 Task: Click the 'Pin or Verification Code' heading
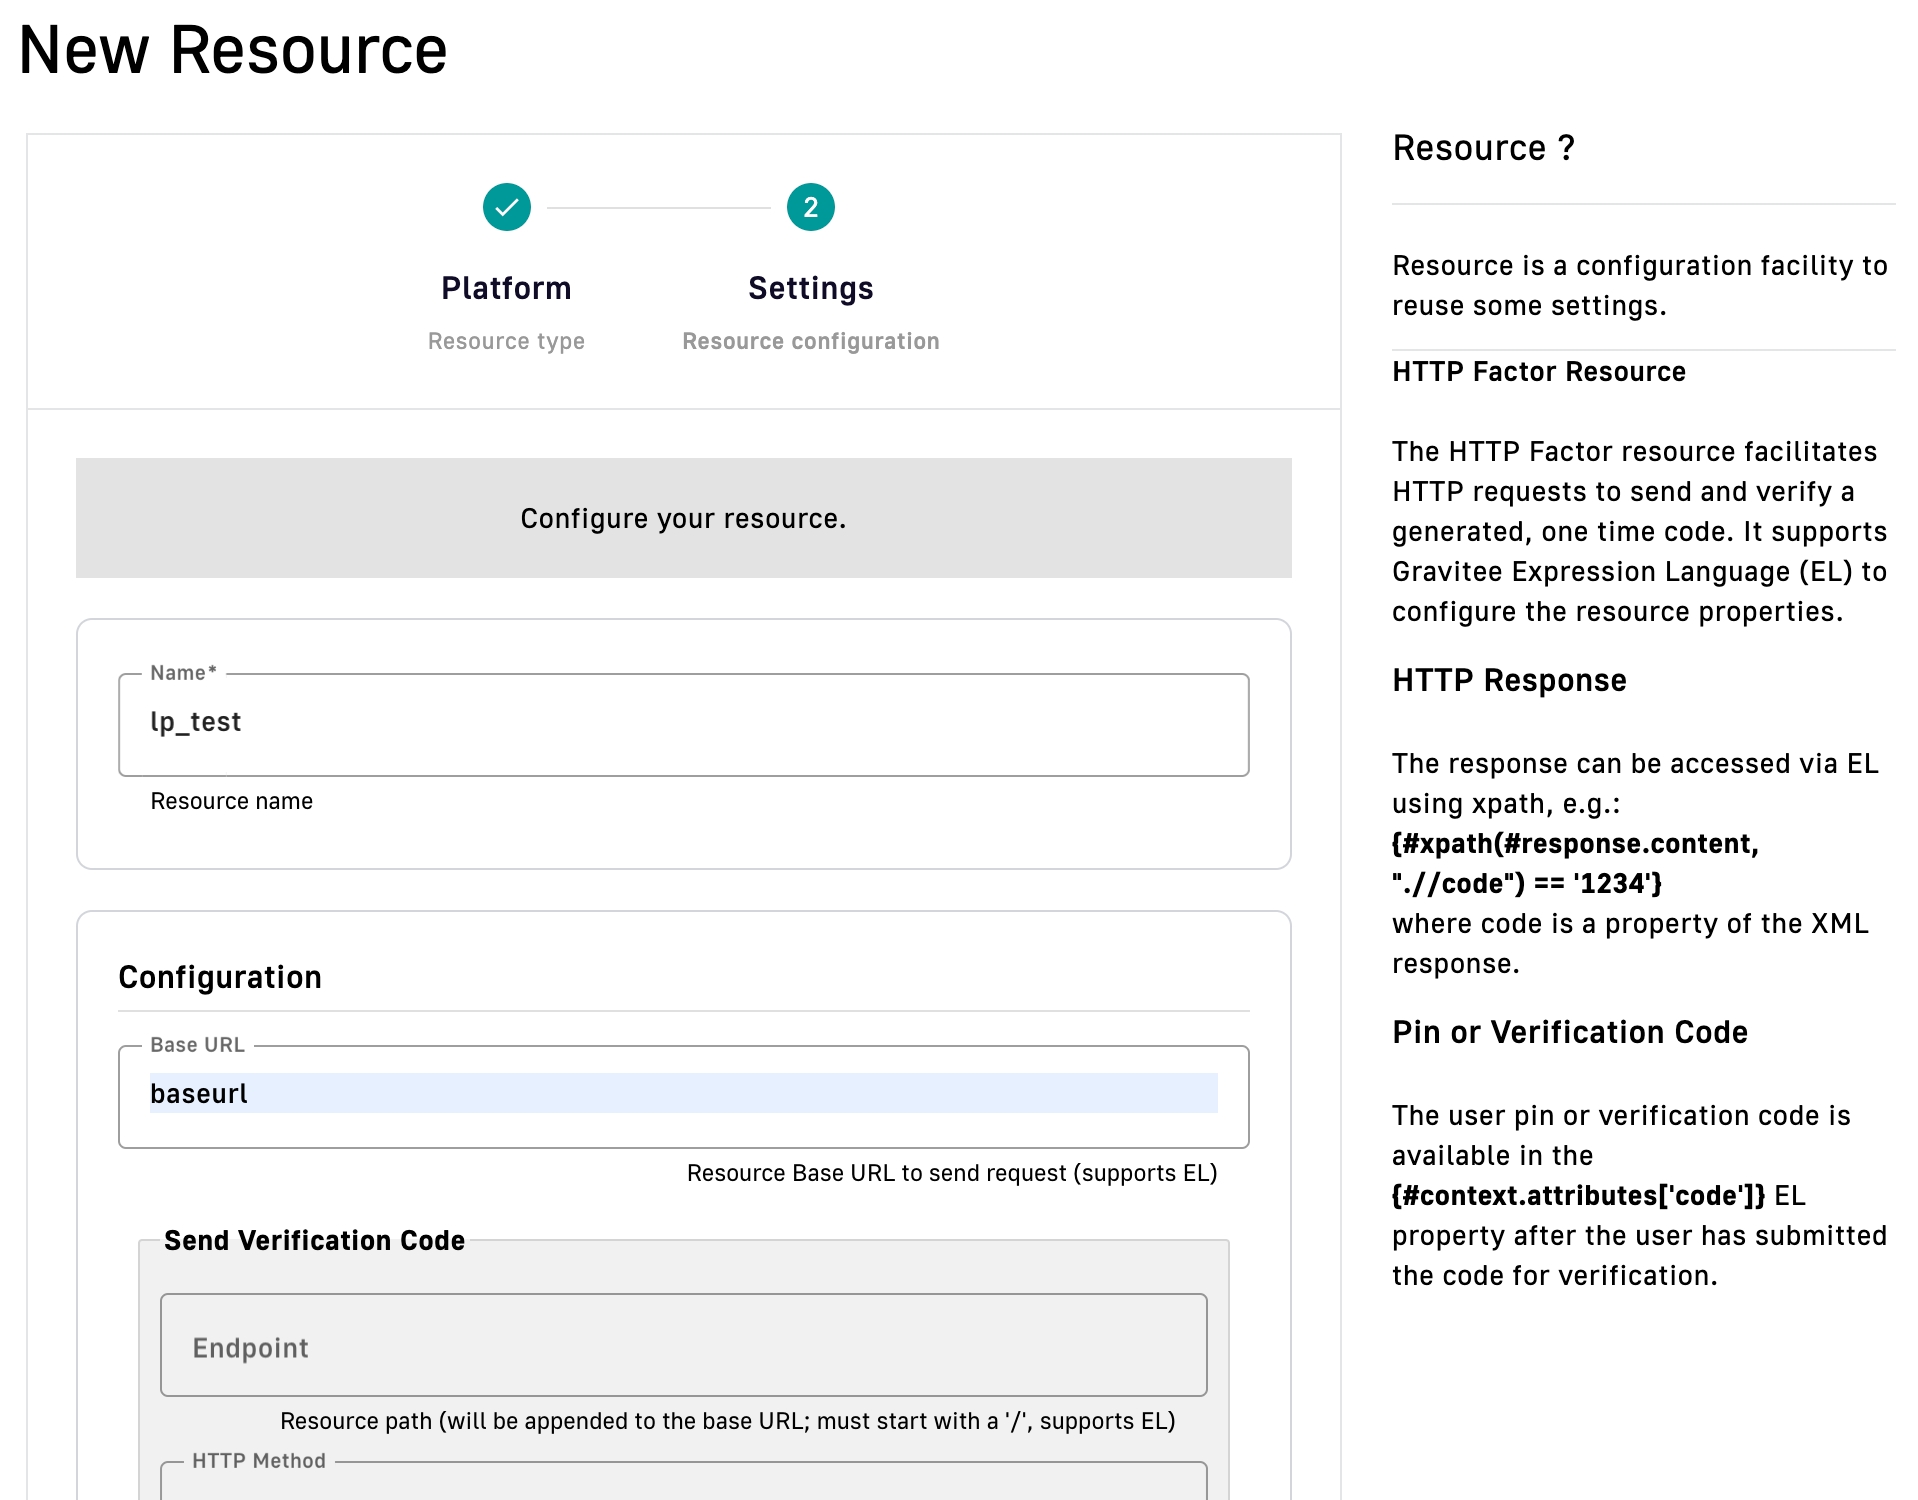tap(1569, 1032)
